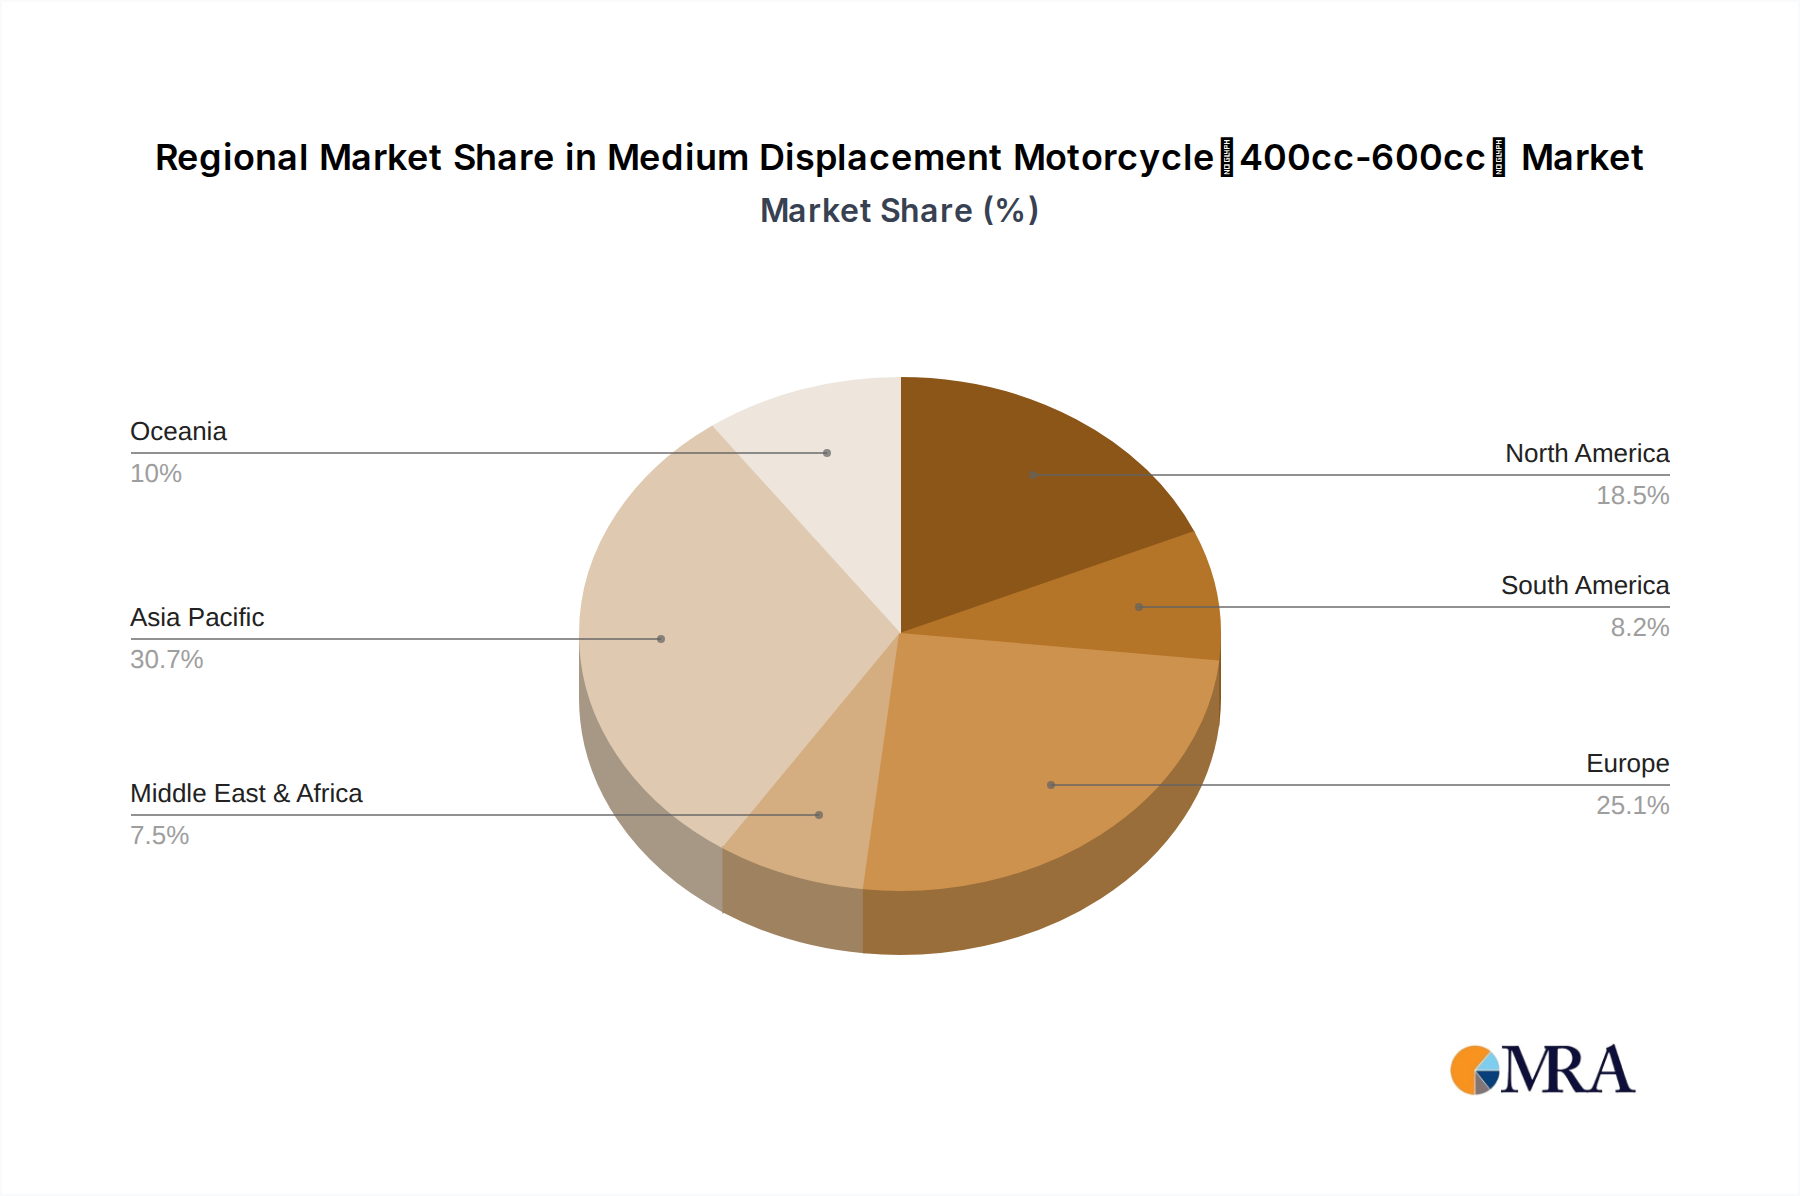The image size is (1800, 1196).
Task: Click the 30.7% percentage label
Action: 167,660
